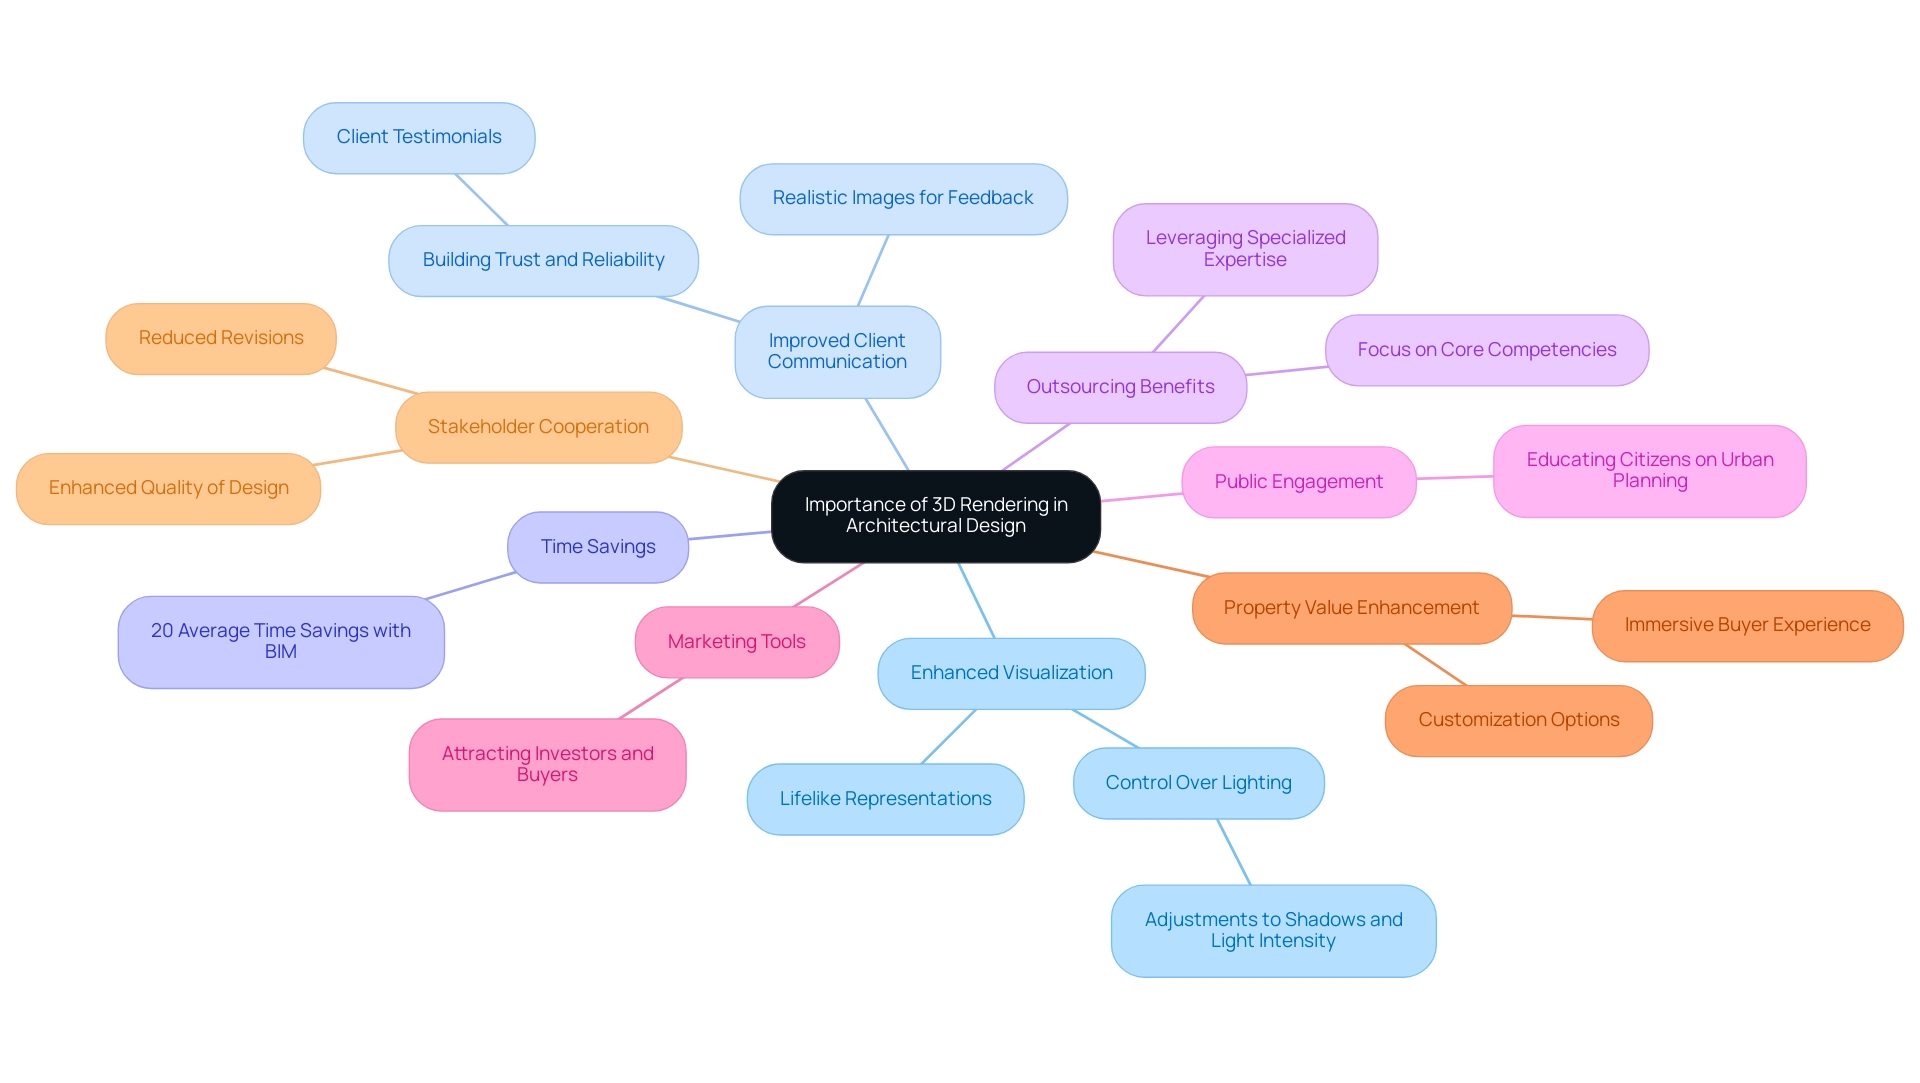Toggle visibility of 'Client Testimonials' node
The width and height of the screenshot is (1920, 1083).
[x=418, y=135]
